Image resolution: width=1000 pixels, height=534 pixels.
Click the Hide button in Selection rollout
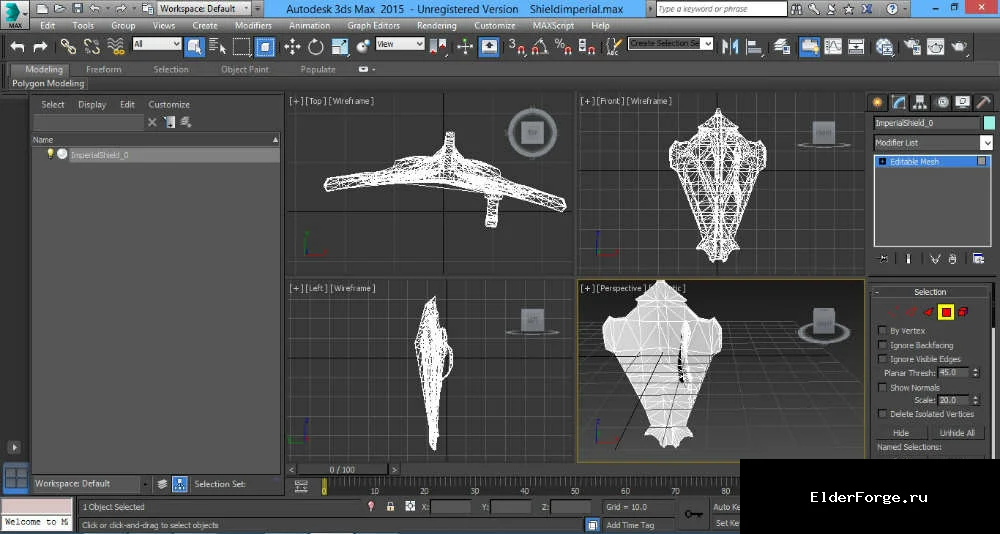(x=901, y=433)
